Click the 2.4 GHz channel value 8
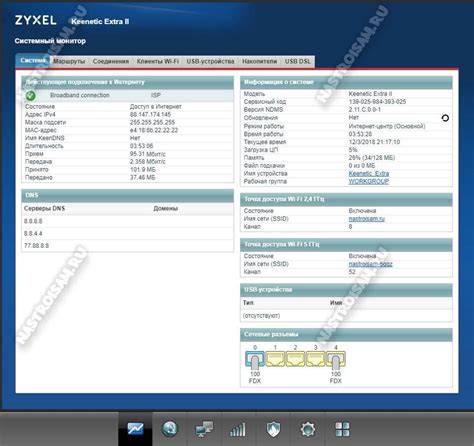Screen dimensions: 474x446 350,227
